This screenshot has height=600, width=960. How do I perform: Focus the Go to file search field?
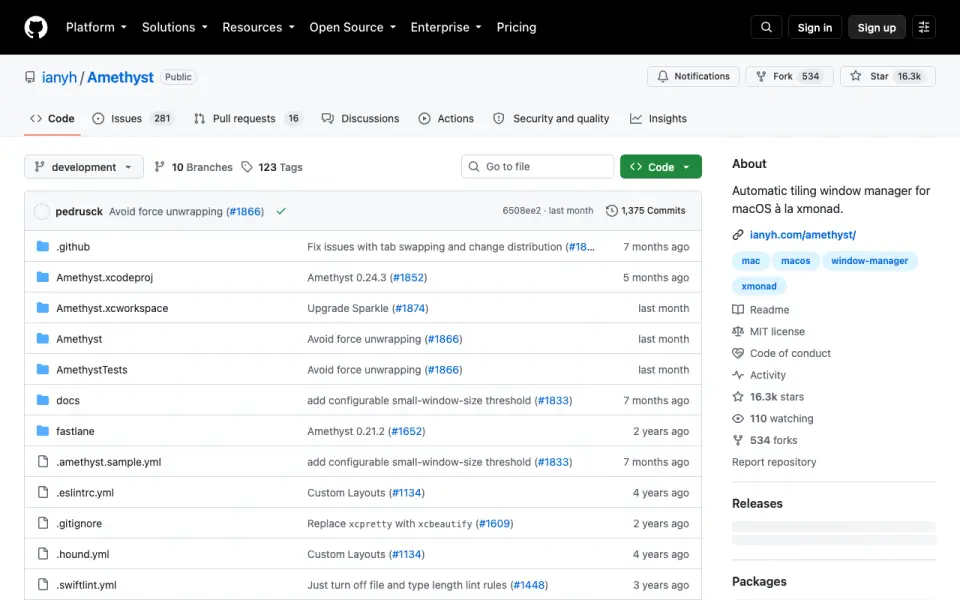coord(538,167)
